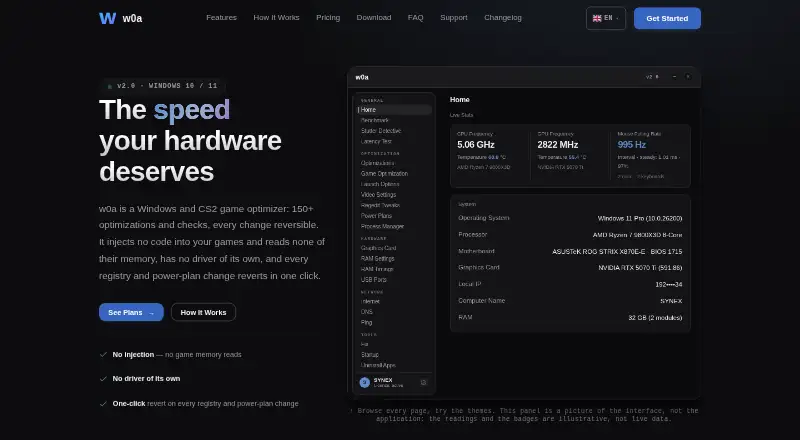Open the EN language dropdown

coord(606,18)
